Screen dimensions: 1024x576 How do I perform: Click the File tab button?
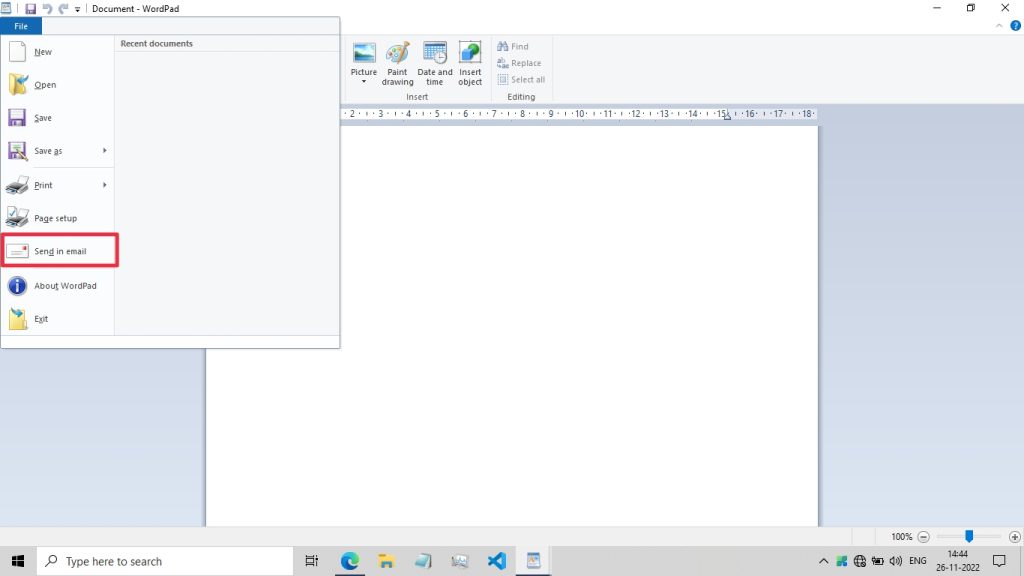coord(21,26)
